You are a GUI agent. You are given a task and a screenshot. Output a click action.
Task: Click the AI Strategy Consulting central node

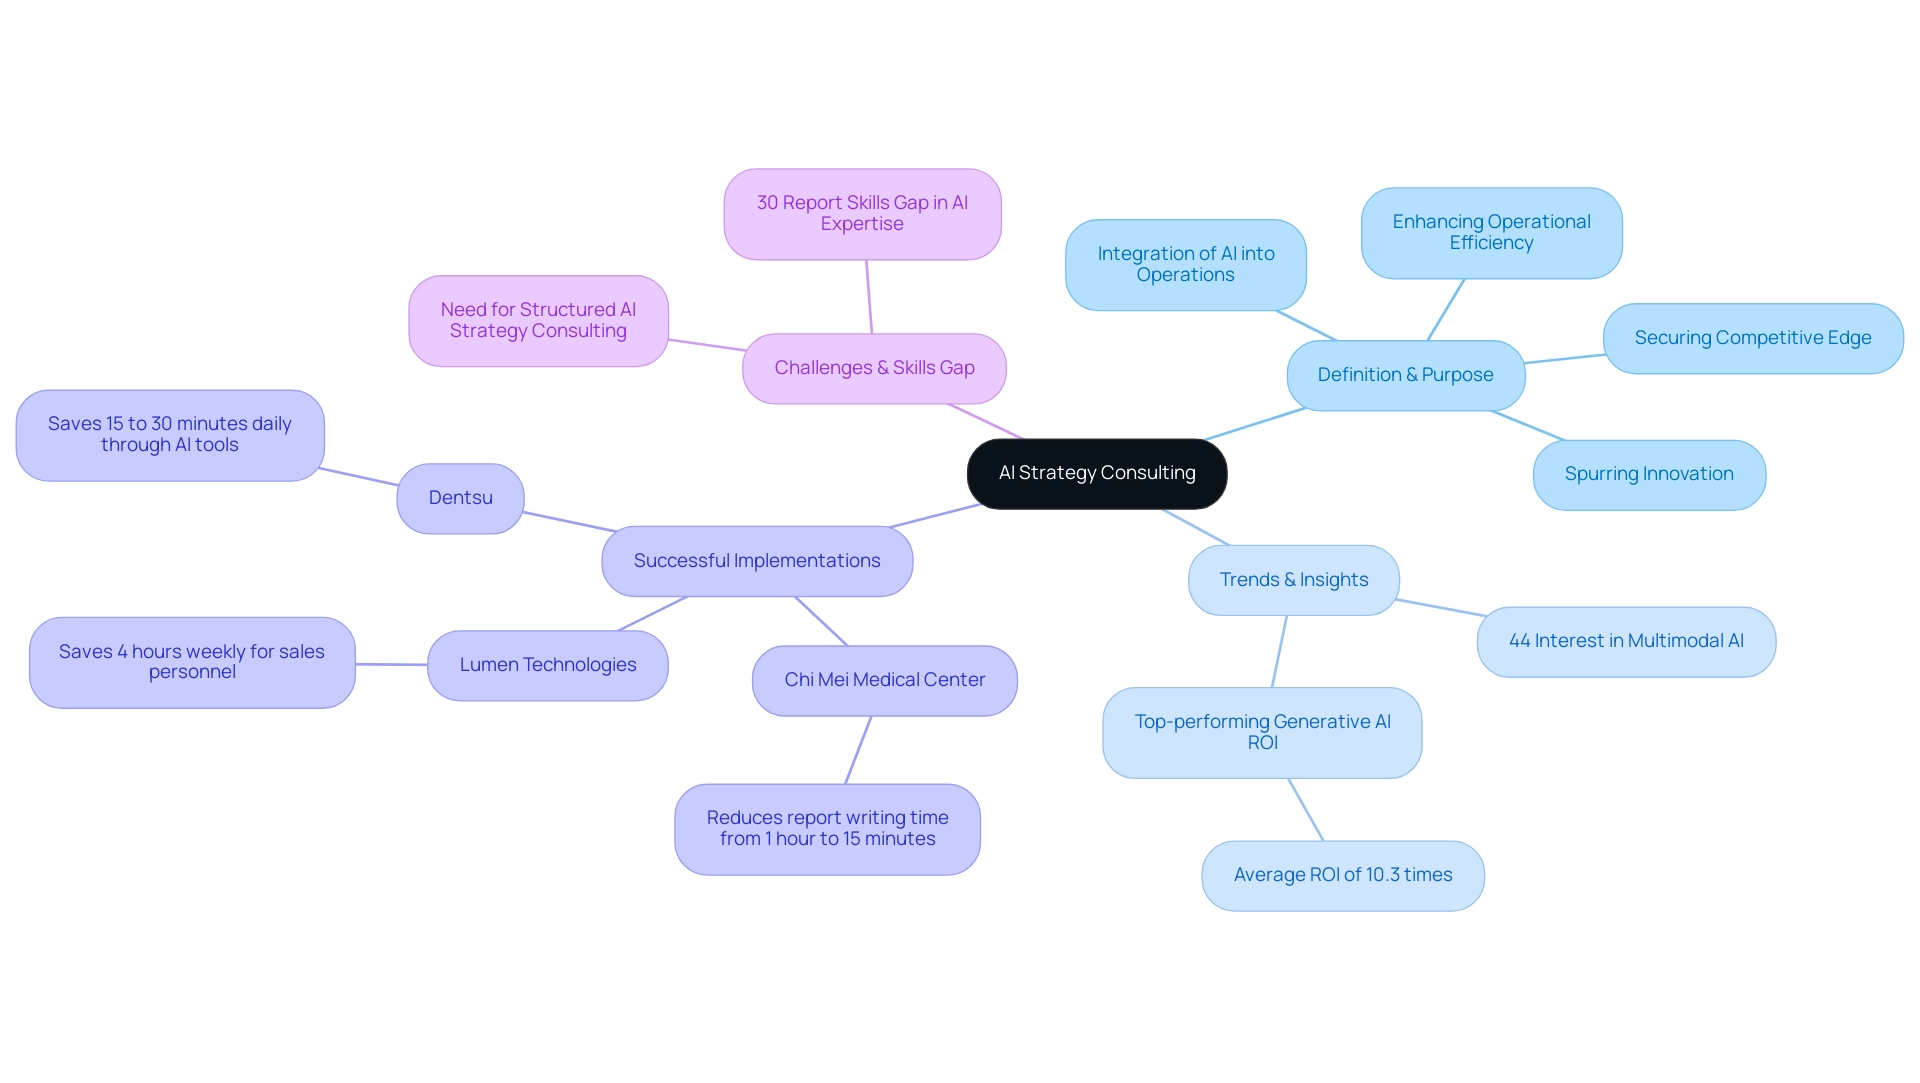click(1098, 472)
